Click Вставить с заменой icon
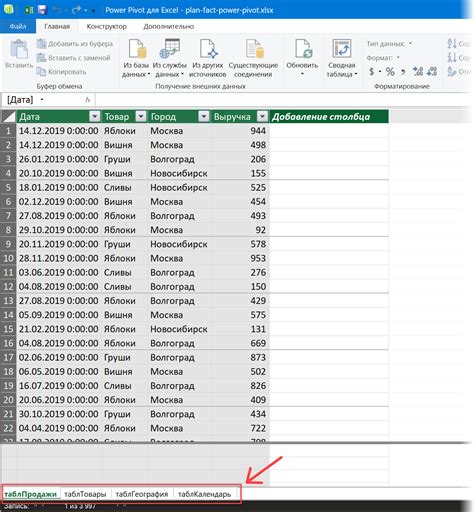 (x=41, y=58)
